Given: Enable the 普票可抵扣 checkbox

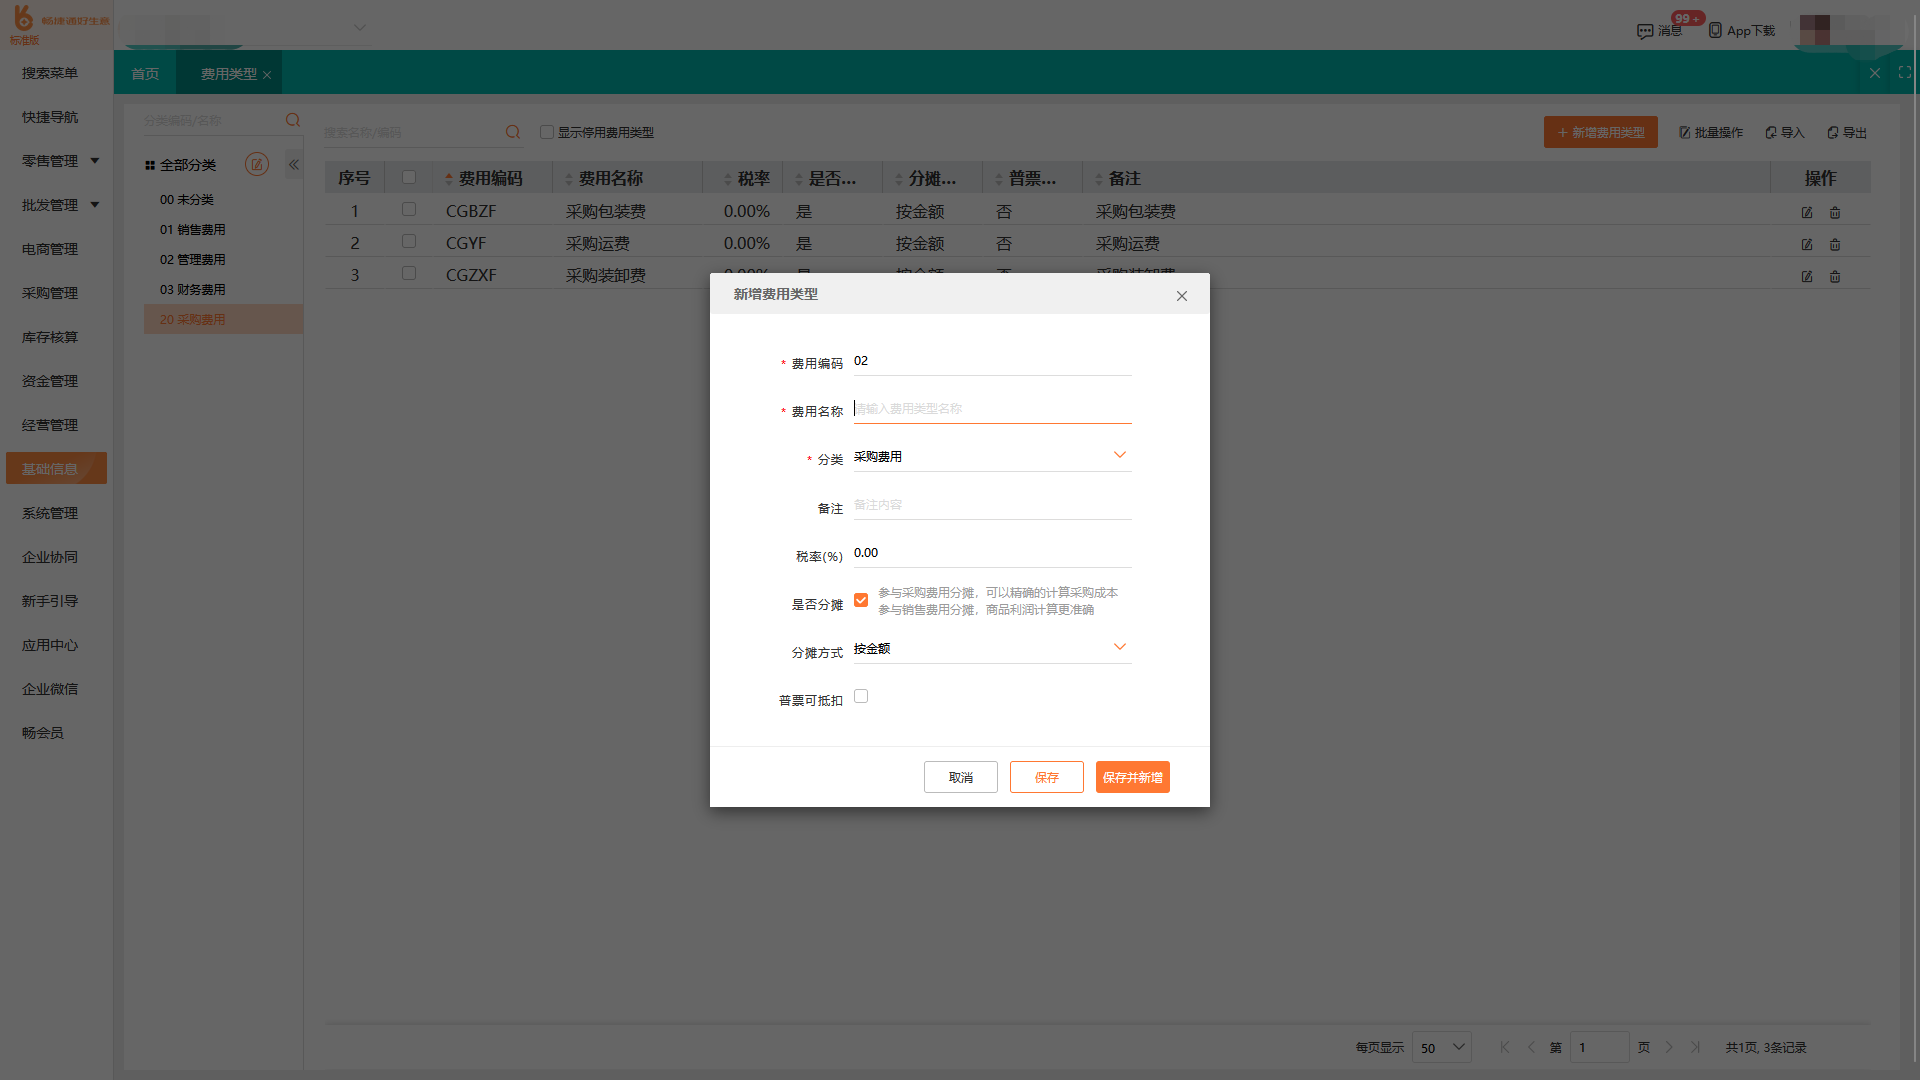Looking at the screenshot, I should [x=861, y=695].
